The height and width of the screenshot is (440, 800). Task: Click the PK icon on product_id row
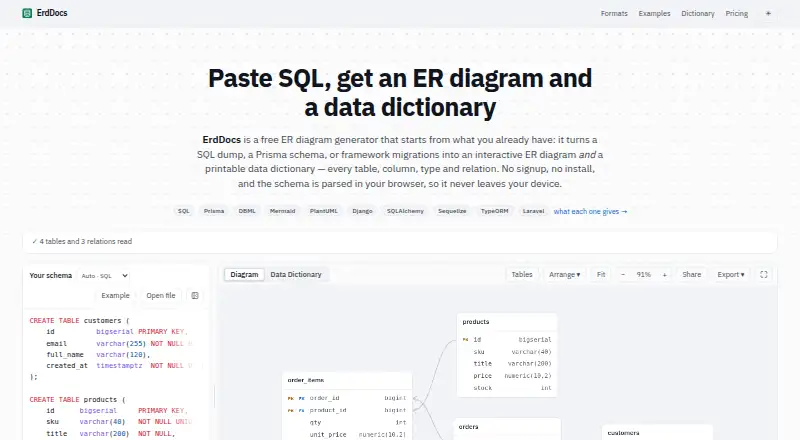pyautogui.click(x=290, y=410)
